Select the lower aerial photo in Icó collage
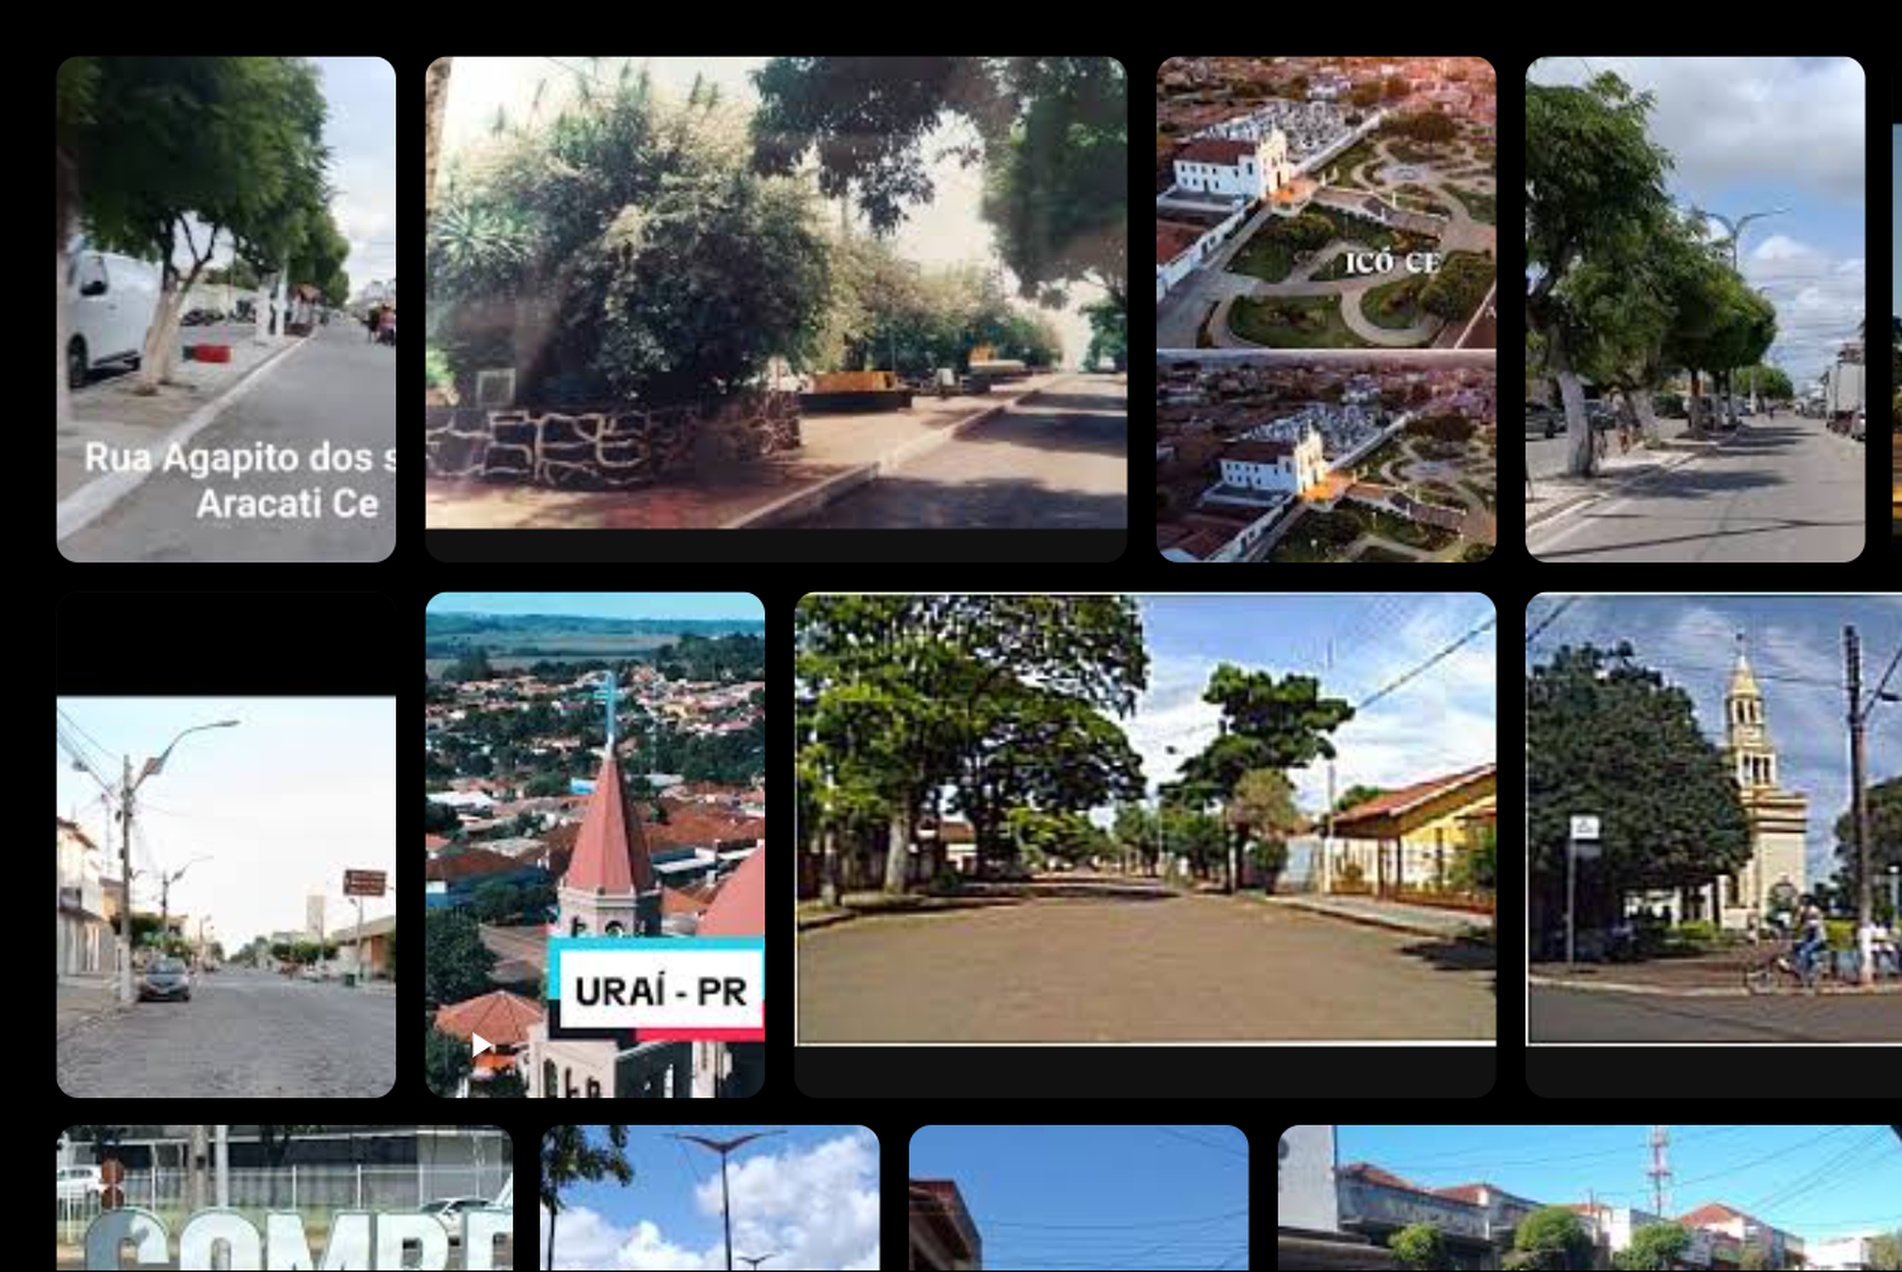1902x1272 pixels. [x=1325, y=455]
